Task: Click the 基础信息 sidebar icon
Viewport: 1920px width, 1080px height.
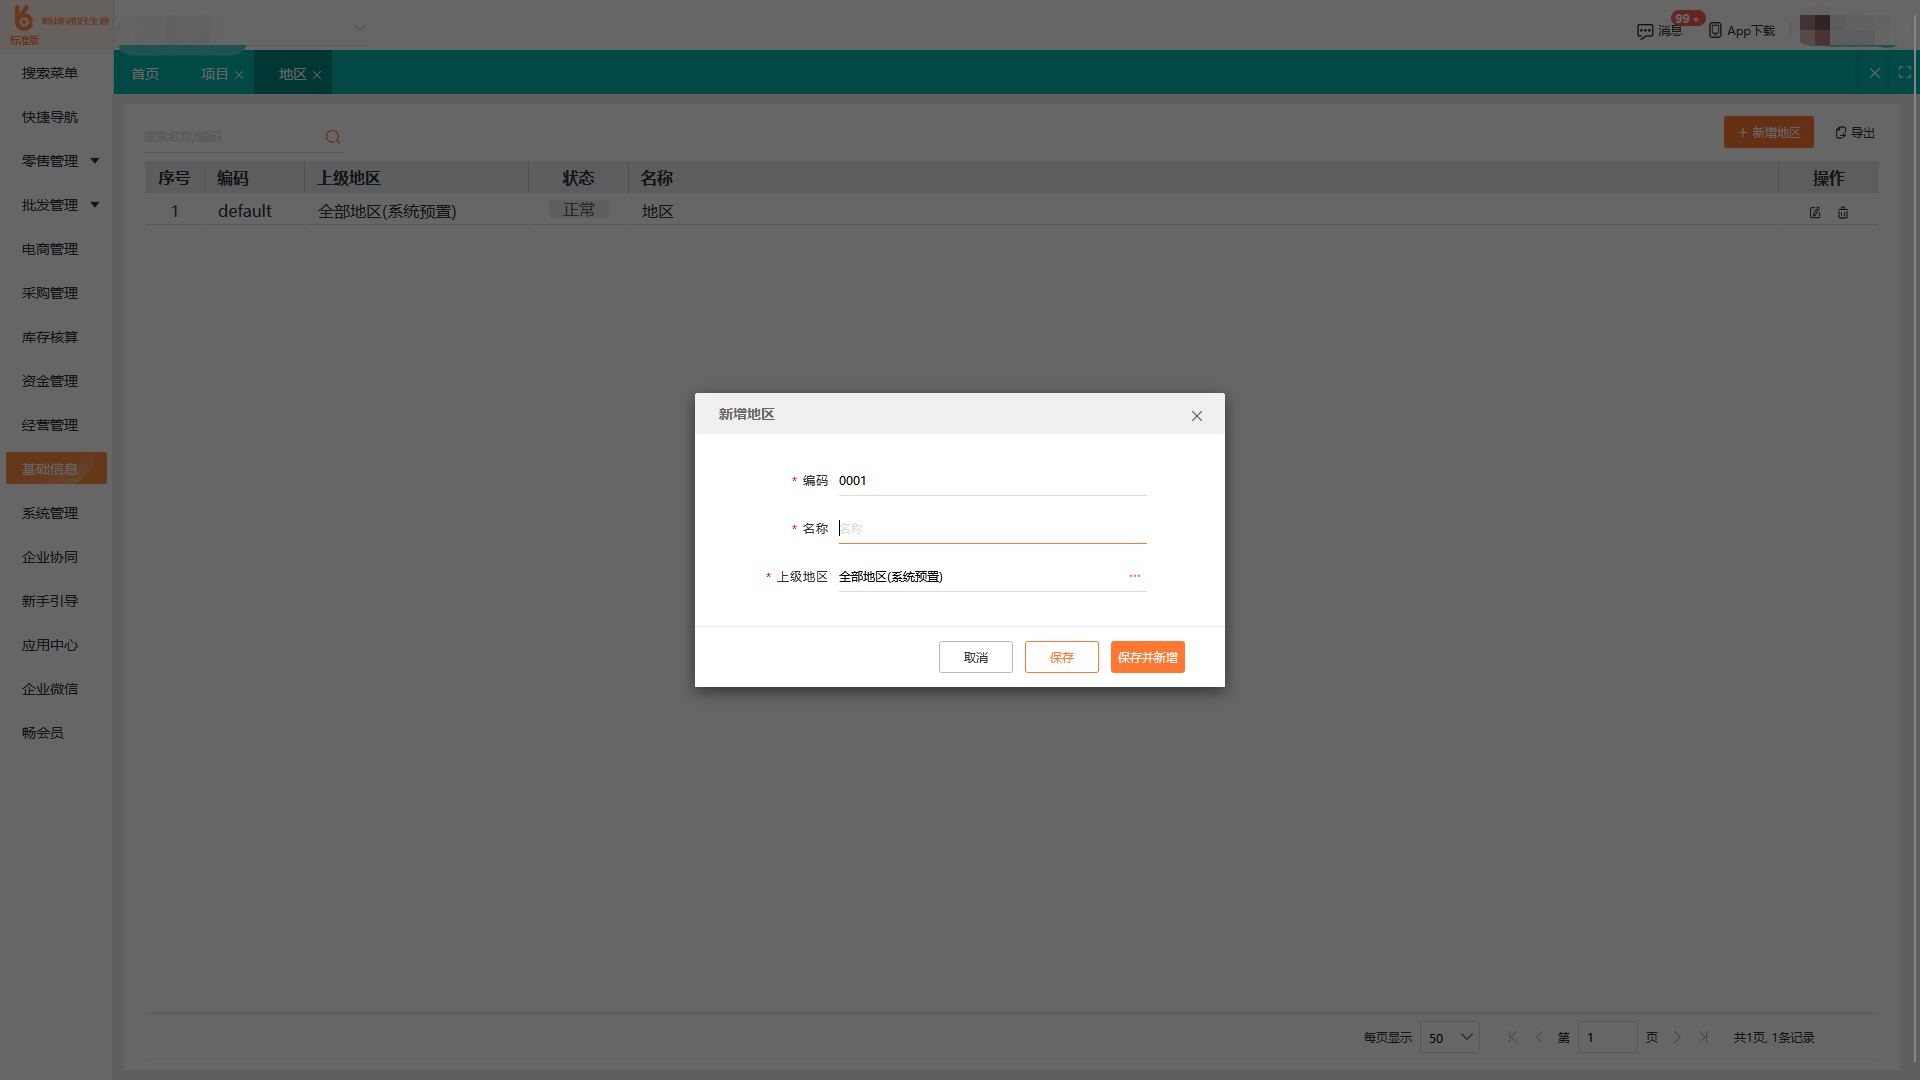Action: tap(54, 468)
